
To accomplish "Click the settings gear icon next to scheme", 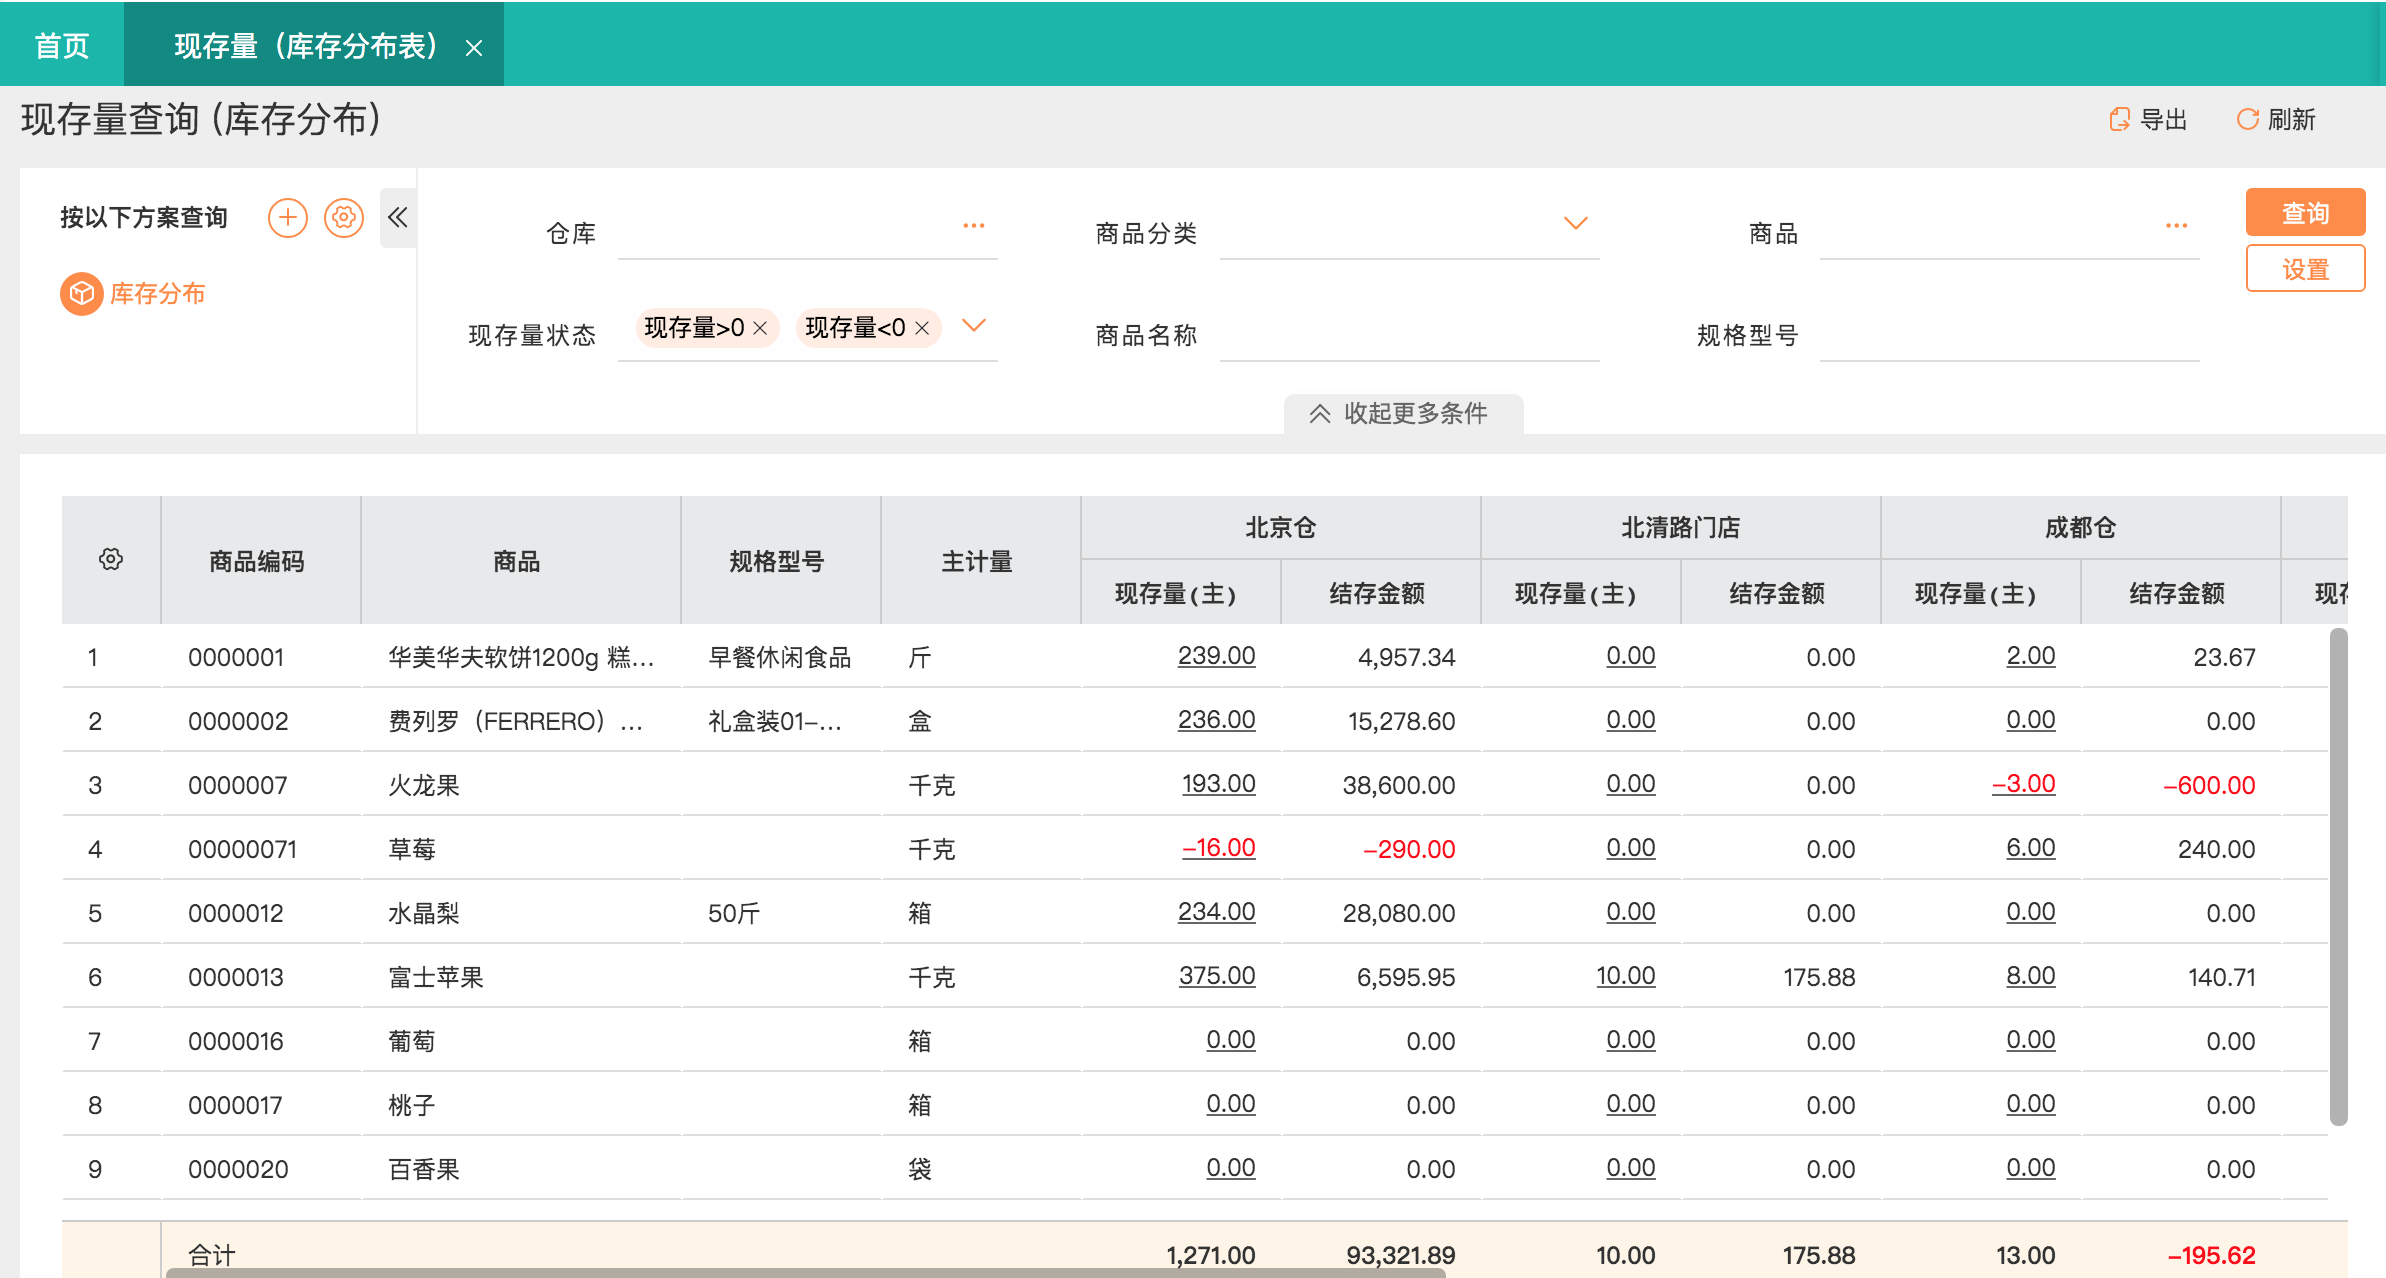I will (x=342, y=219).
